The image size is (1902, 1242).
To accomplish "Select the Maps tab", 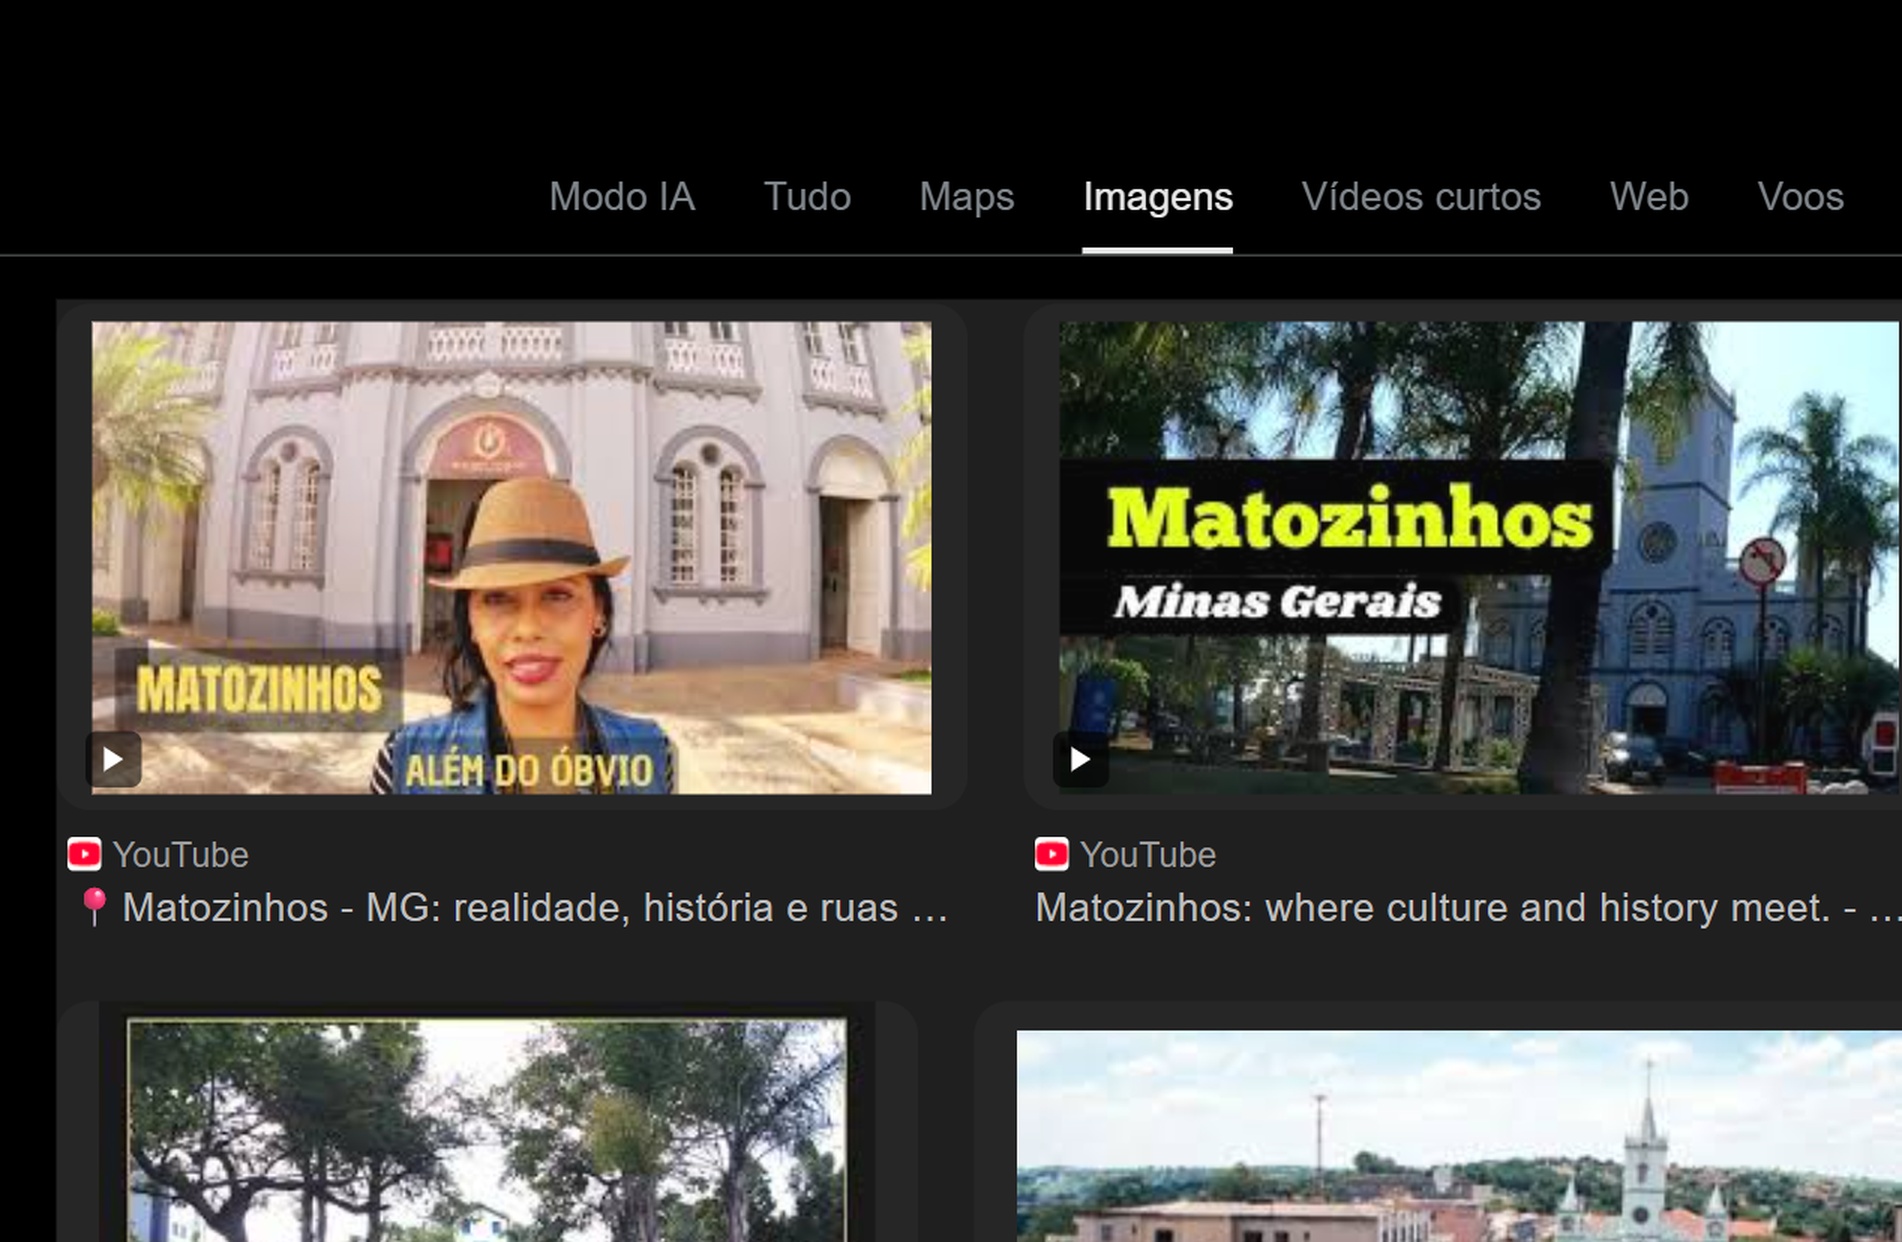I will 966,197.
